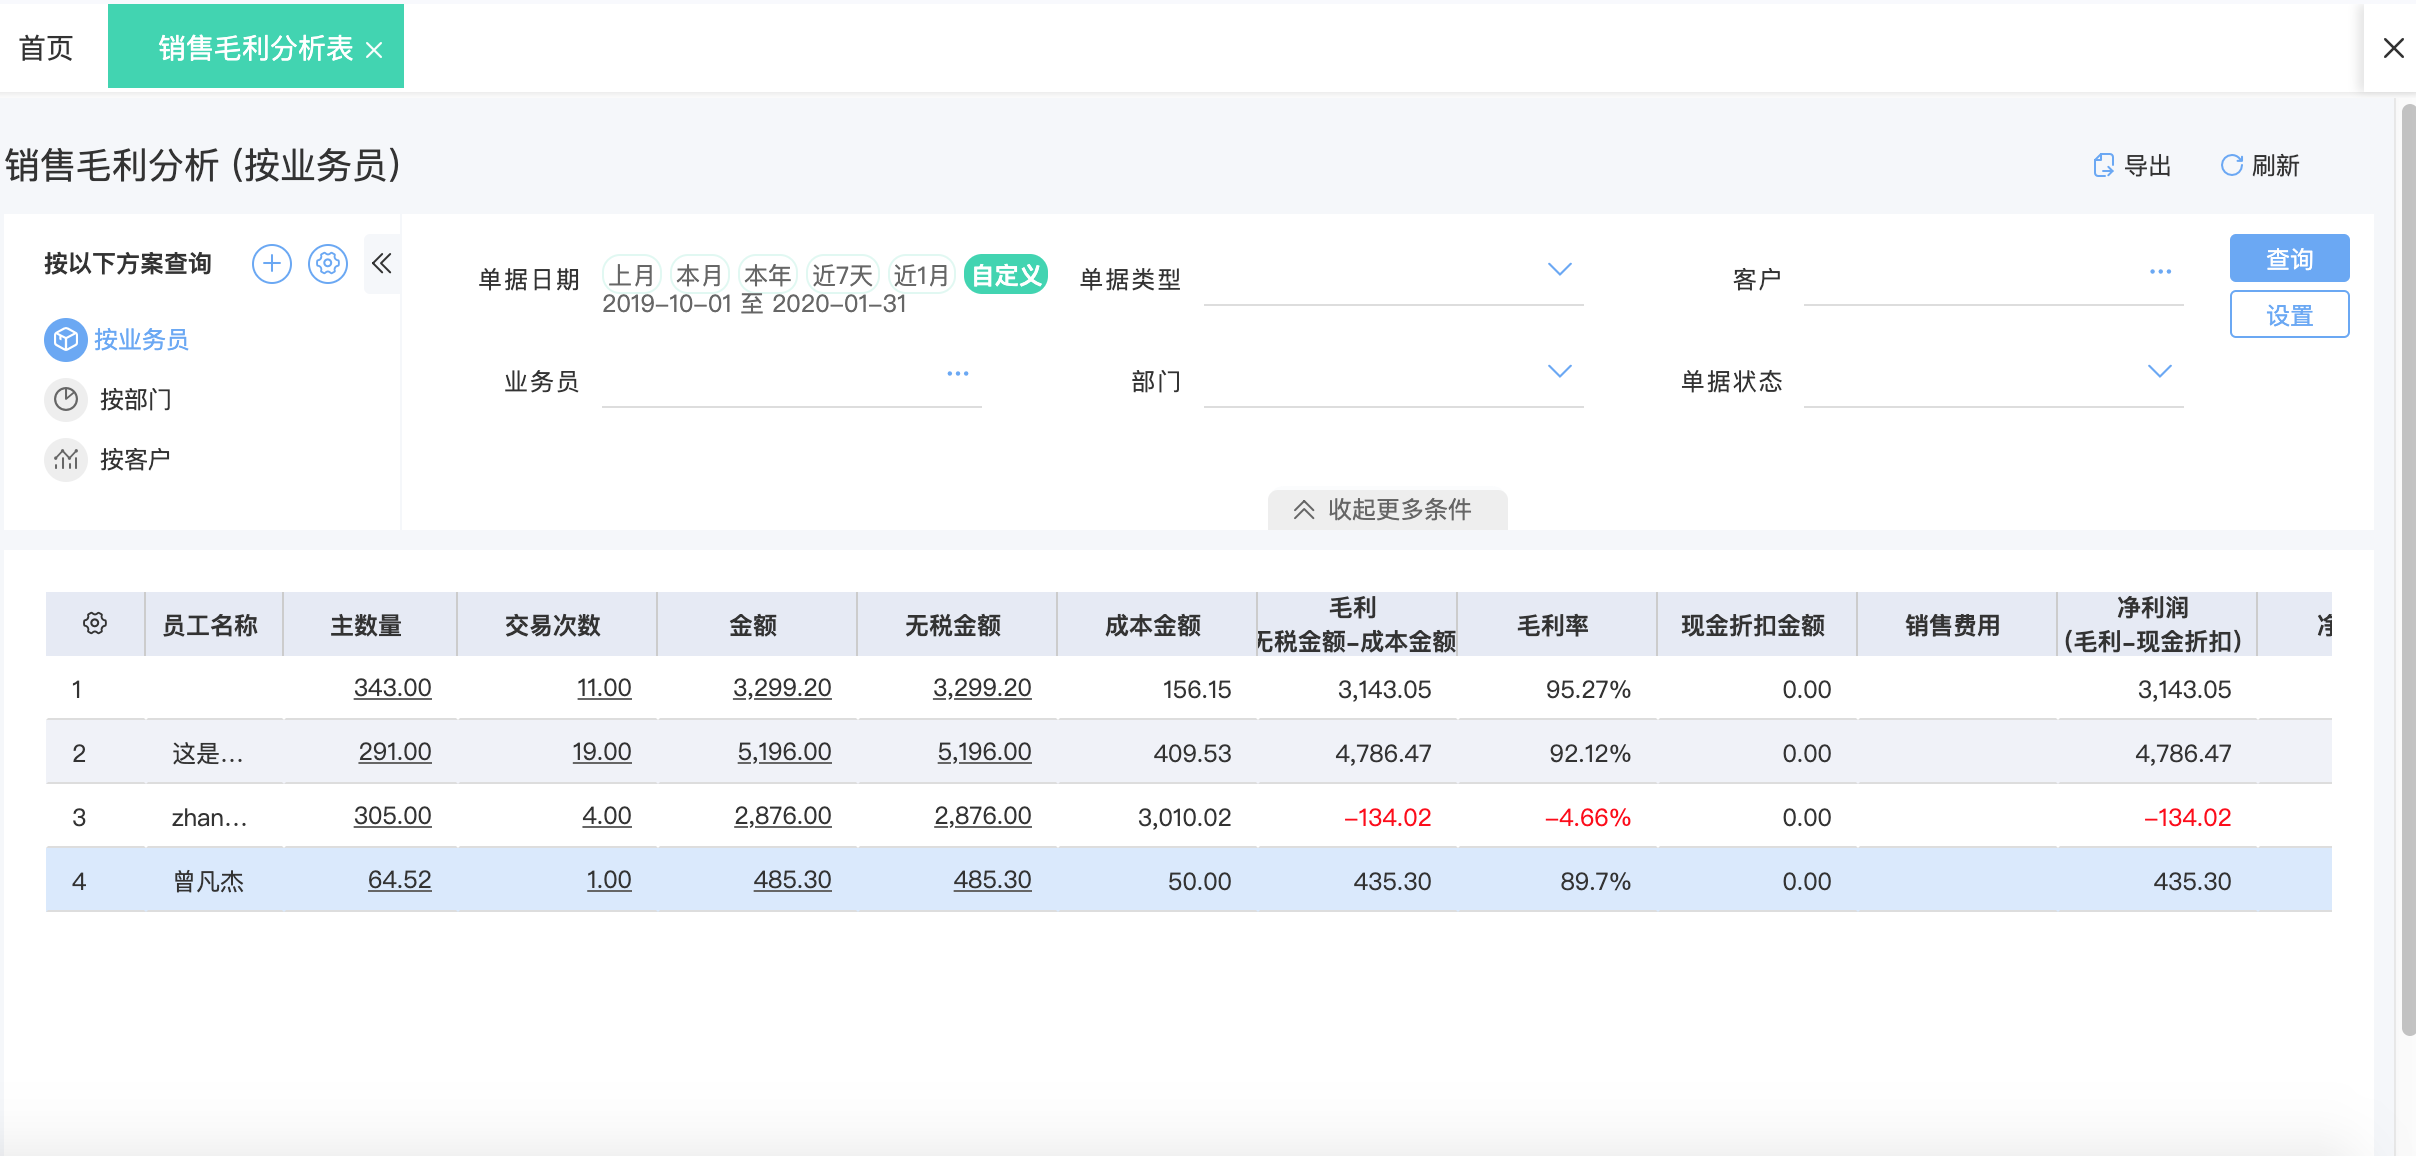Viewport: 2416px width, 1156px height.
Task: Click the 按客户 scheme icon
Action: click(62, 458)
